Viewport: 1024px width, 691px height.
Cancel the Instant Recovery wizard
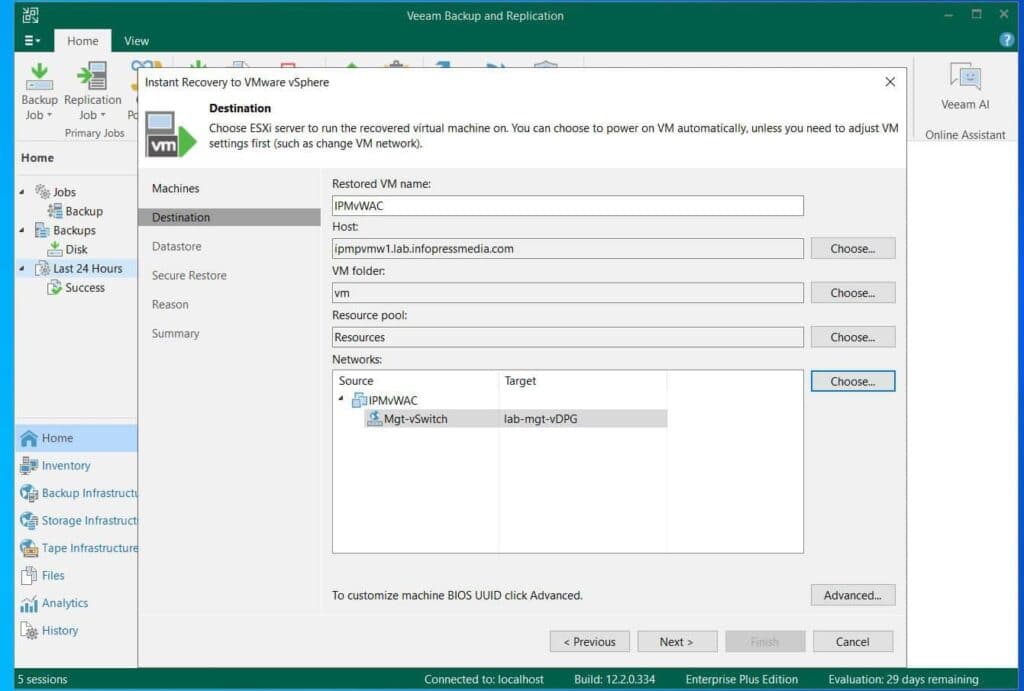coord(853,641)
